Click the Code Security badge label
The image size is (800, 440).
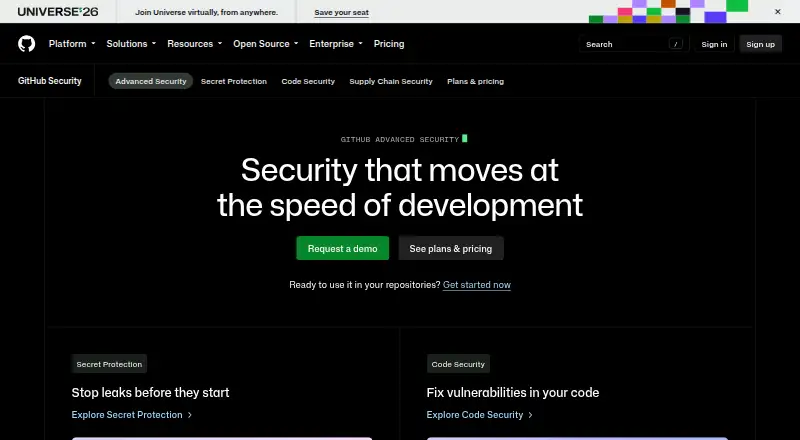click(x=458, y=364)
